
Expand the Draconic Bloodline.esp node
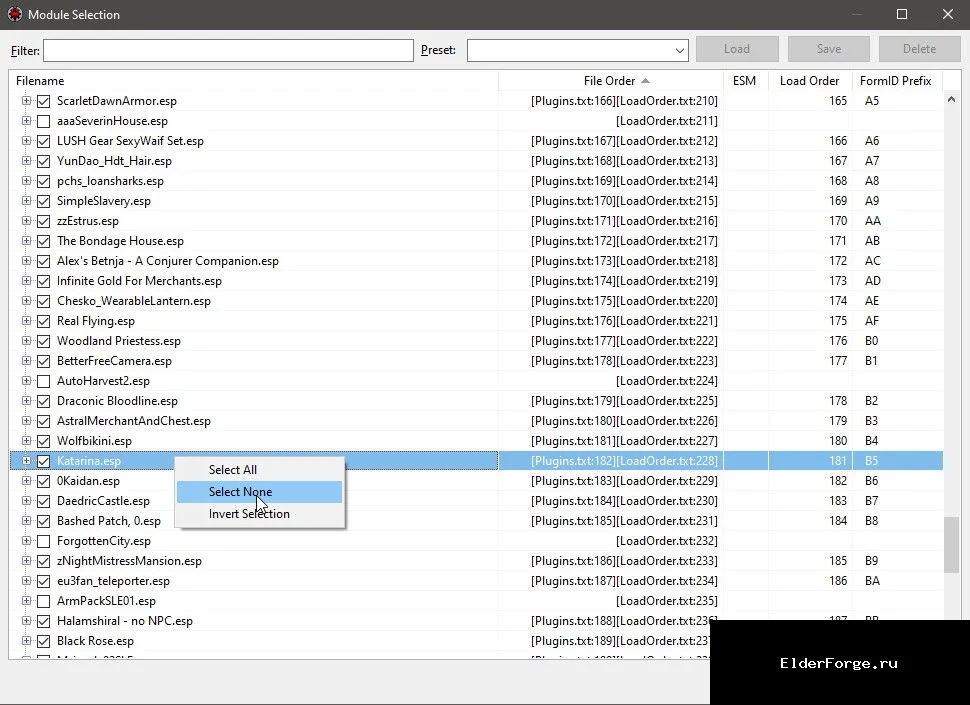[26, 401]
